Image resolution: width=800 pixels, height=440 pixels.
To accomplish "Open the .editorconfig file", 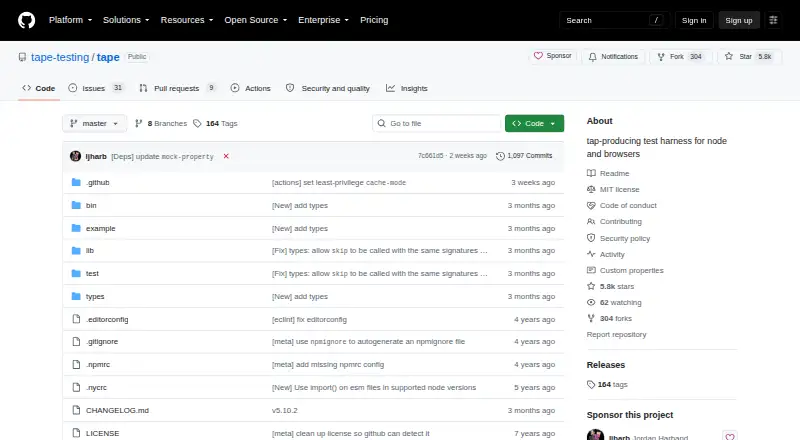I will pos(107,320).
